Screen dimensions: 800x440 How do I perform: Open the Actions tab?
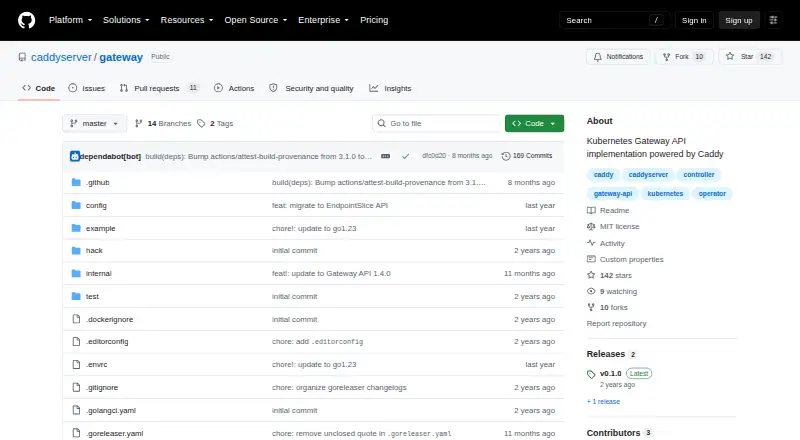[234, 88]
